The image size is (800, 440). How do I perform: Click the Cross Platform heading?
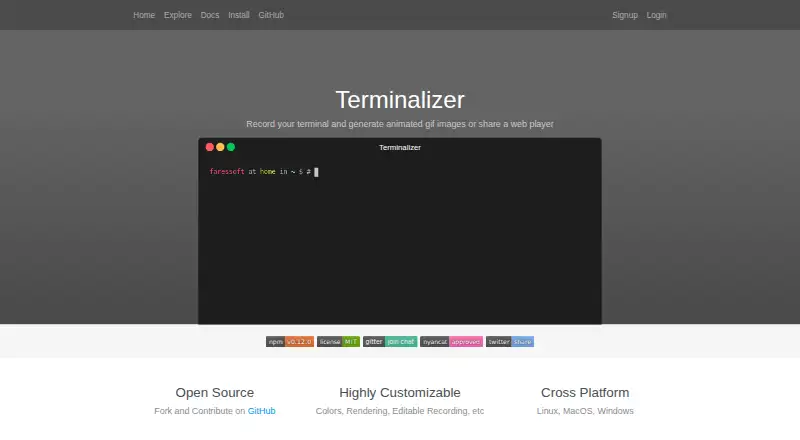point(585,393)
